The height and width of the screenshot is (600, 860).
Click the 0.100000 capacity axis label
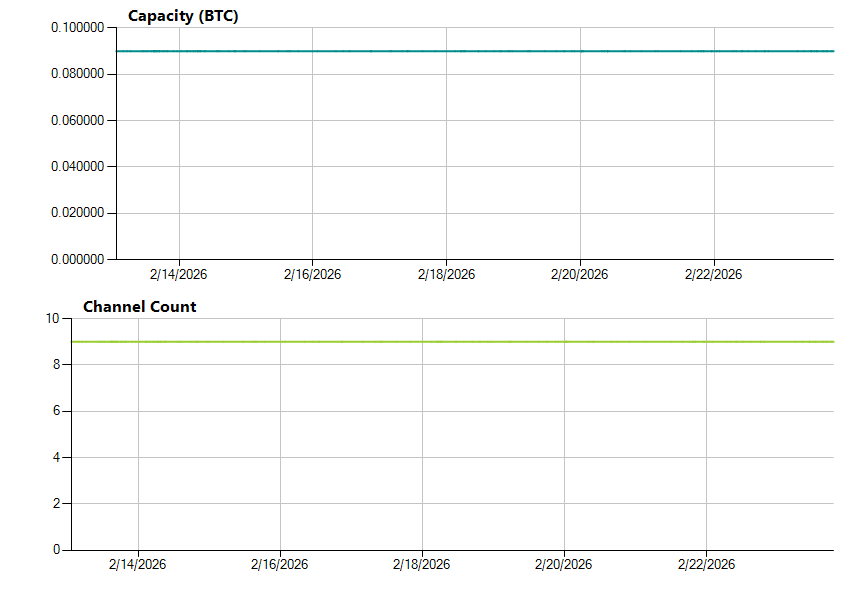pyautogui.click(x=77, y=28)
